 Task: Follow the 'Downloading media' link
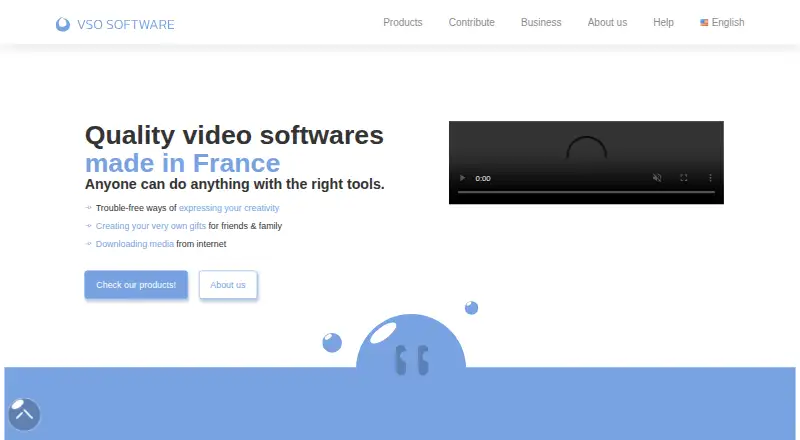pyautogui.click(x=135, y=244)
